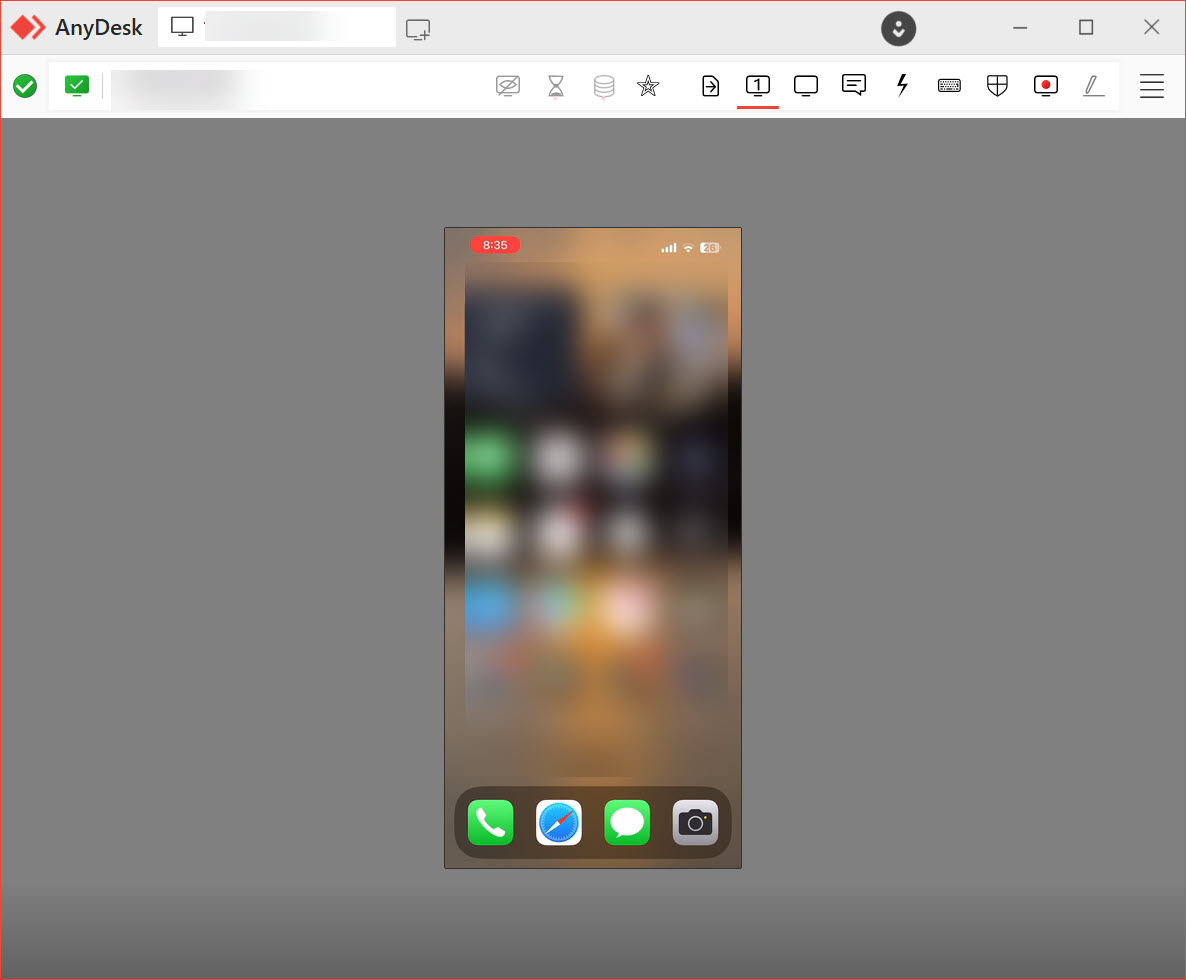Open Safari on the remote iPhone
1186x980 pixels.
pos(559,823)
